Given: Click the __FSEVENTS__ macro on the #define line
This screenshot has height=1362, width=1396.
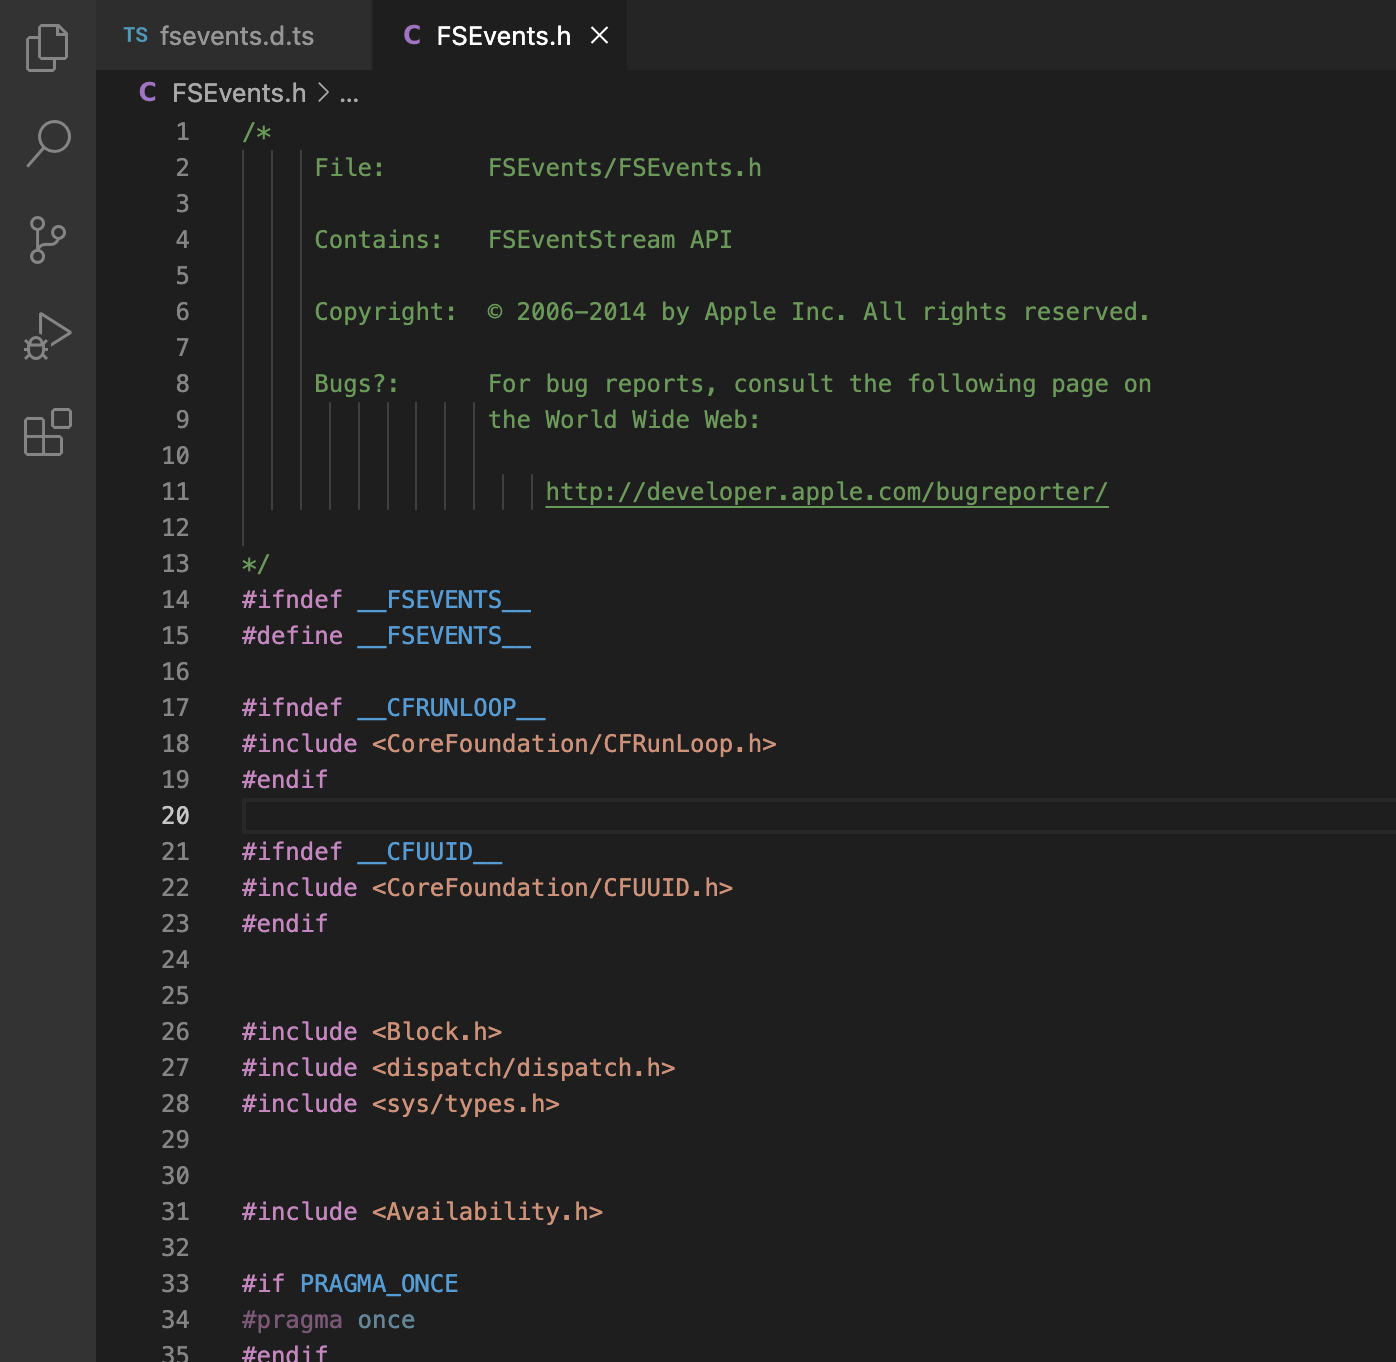Looking at the screenshot, I should tap(444, 636).
